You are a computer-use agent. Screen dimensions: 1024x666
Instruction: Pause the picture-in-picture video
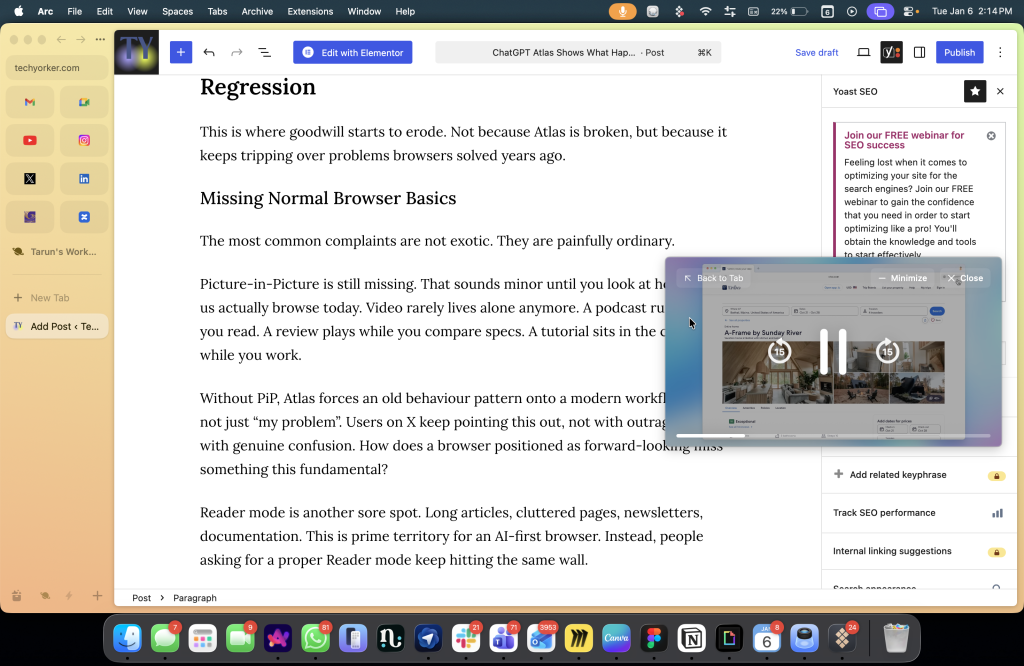(833, 351)
